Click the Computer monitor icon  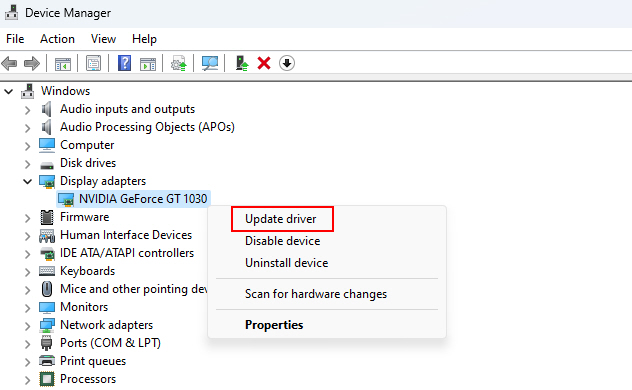(x=47, y=145)
